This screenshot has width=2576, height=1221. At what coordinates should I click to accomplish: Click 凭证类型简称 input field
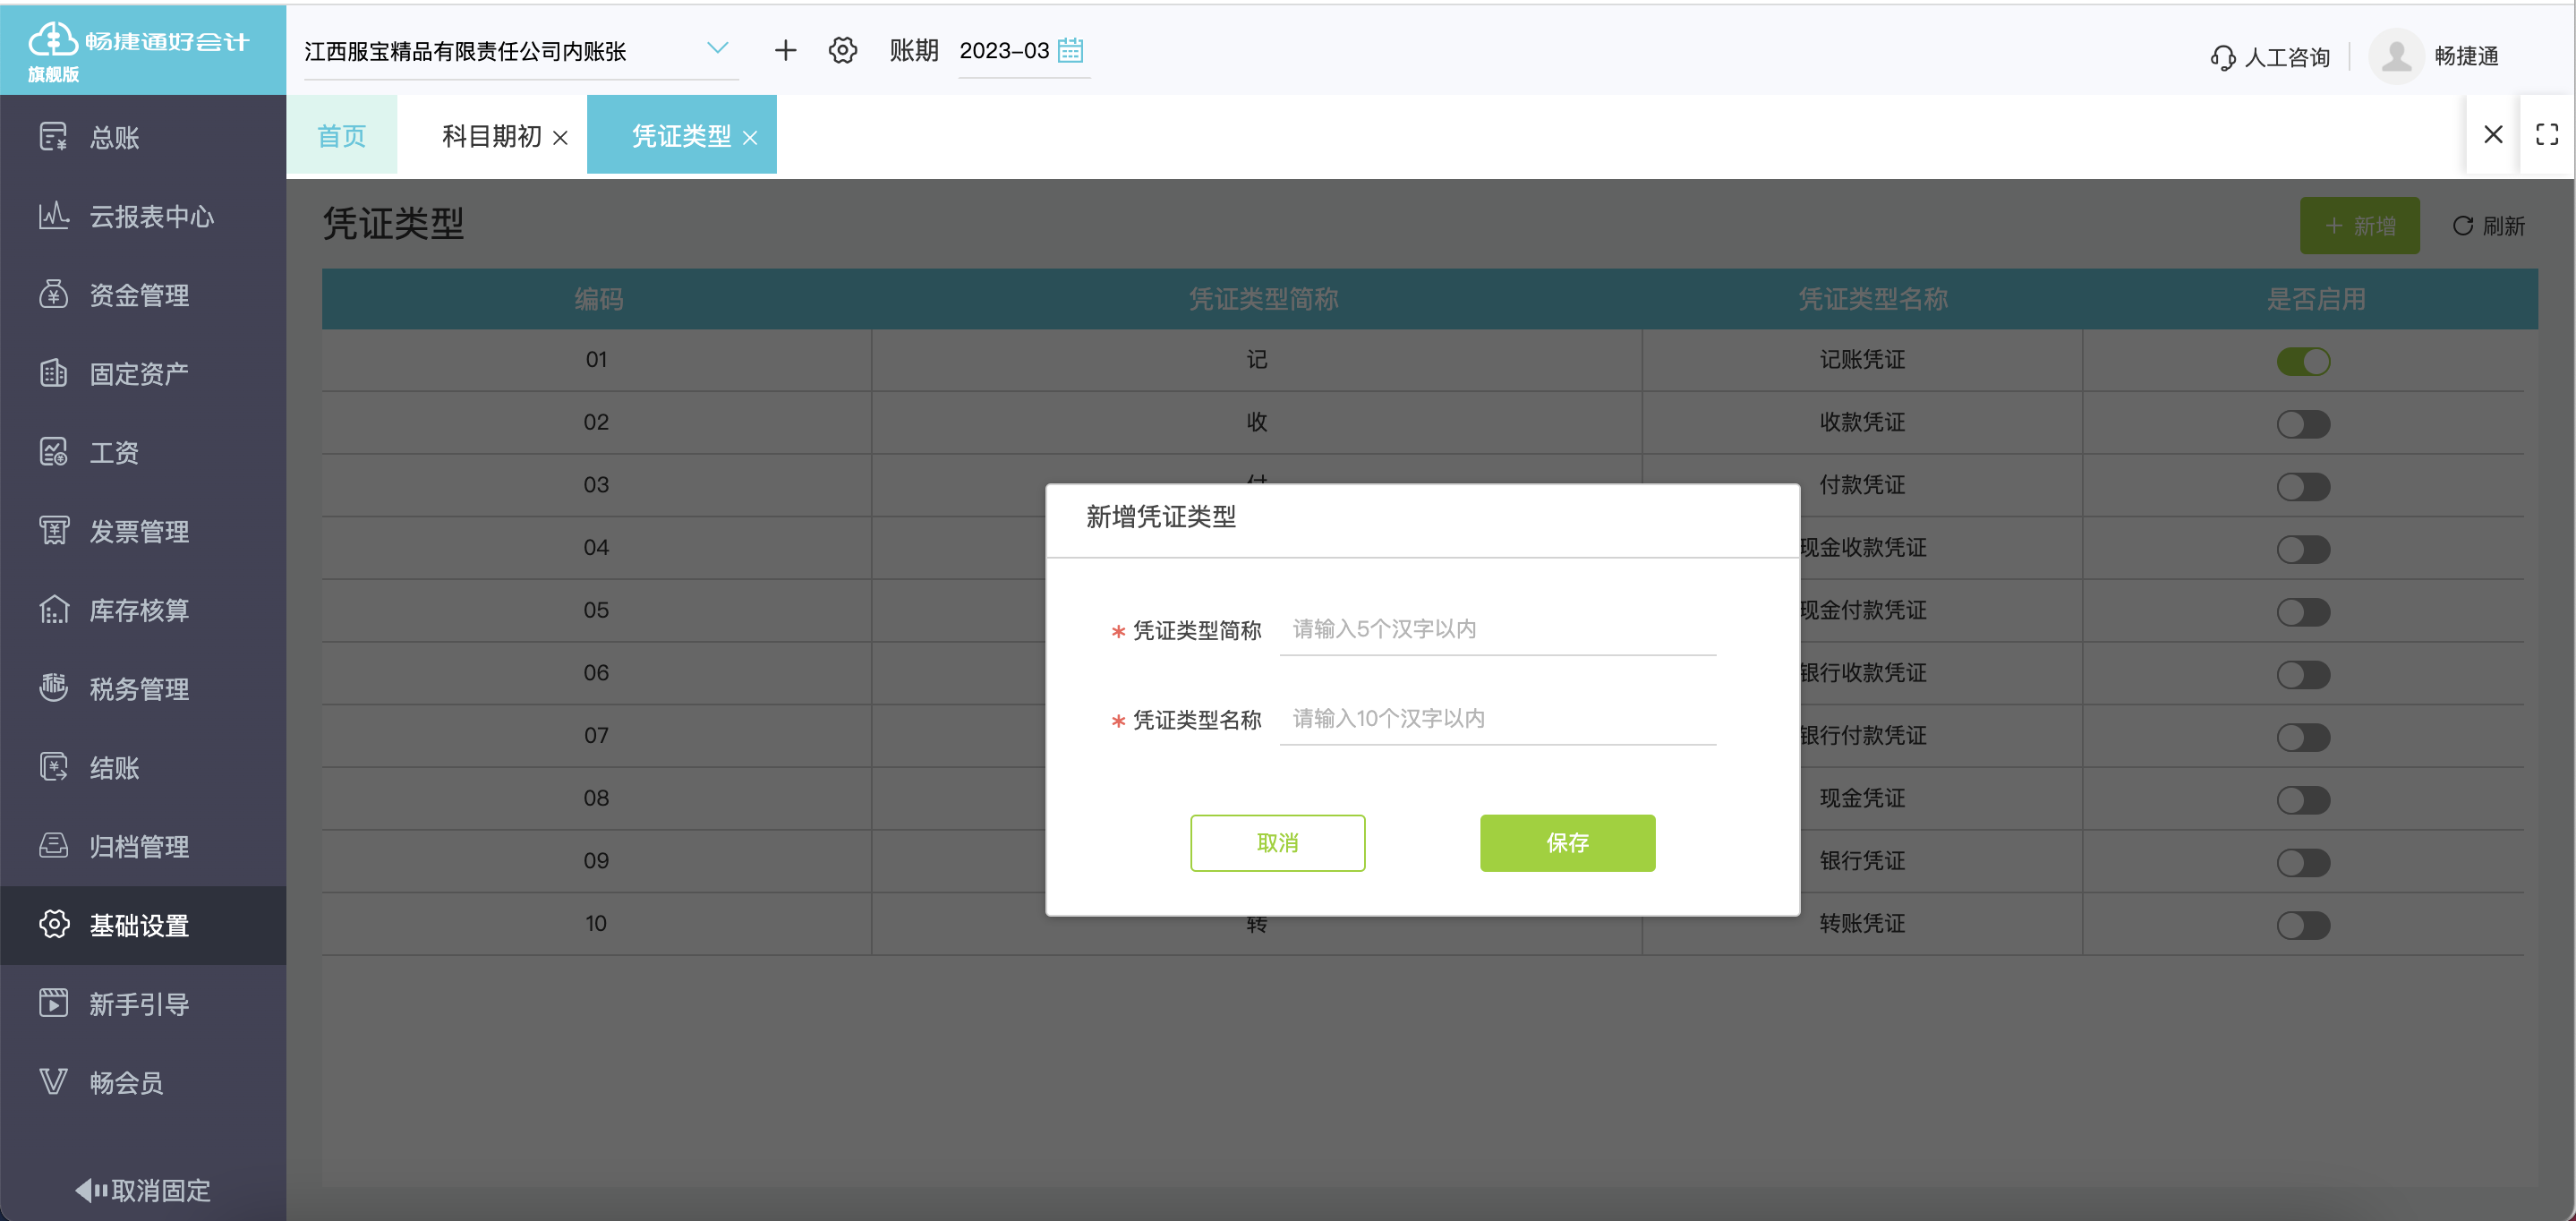(x=1498, y=628)
